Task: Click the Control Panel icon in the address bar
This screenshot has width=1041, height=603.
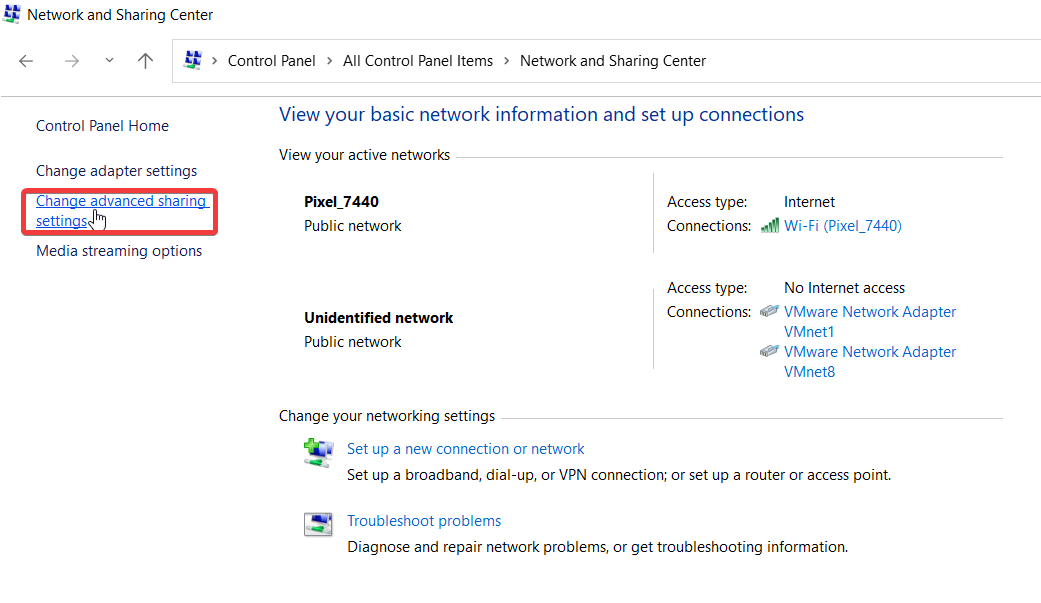Action: 193,60
